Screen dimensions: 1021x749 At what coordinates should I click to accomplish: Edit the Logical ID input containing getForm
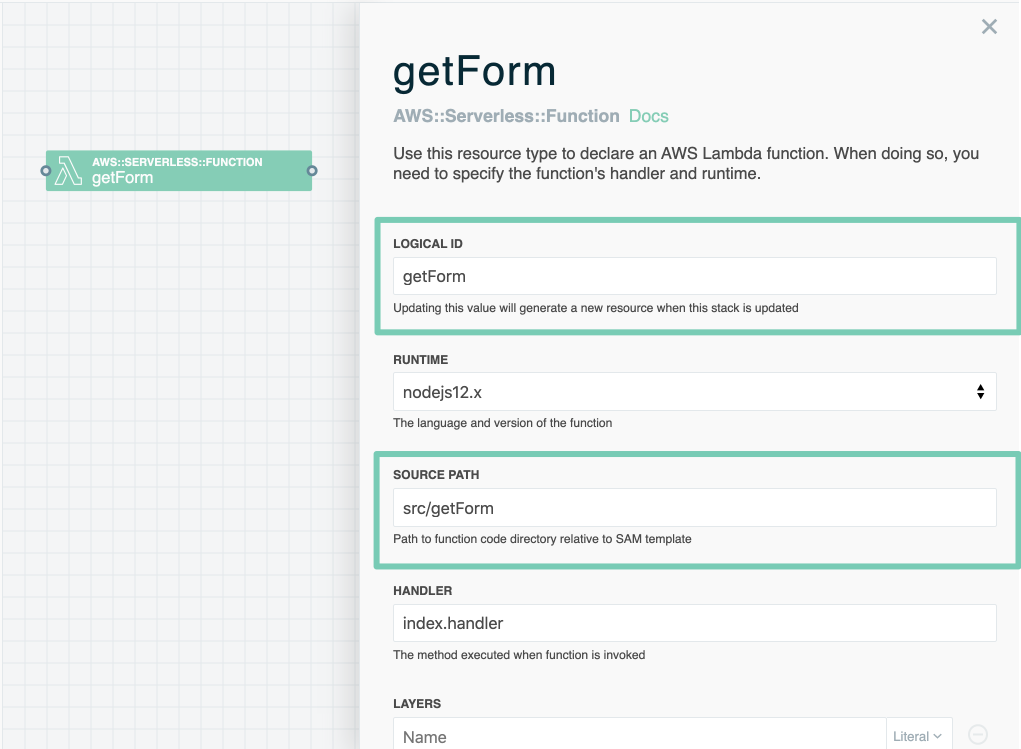[x=693, y=275]
